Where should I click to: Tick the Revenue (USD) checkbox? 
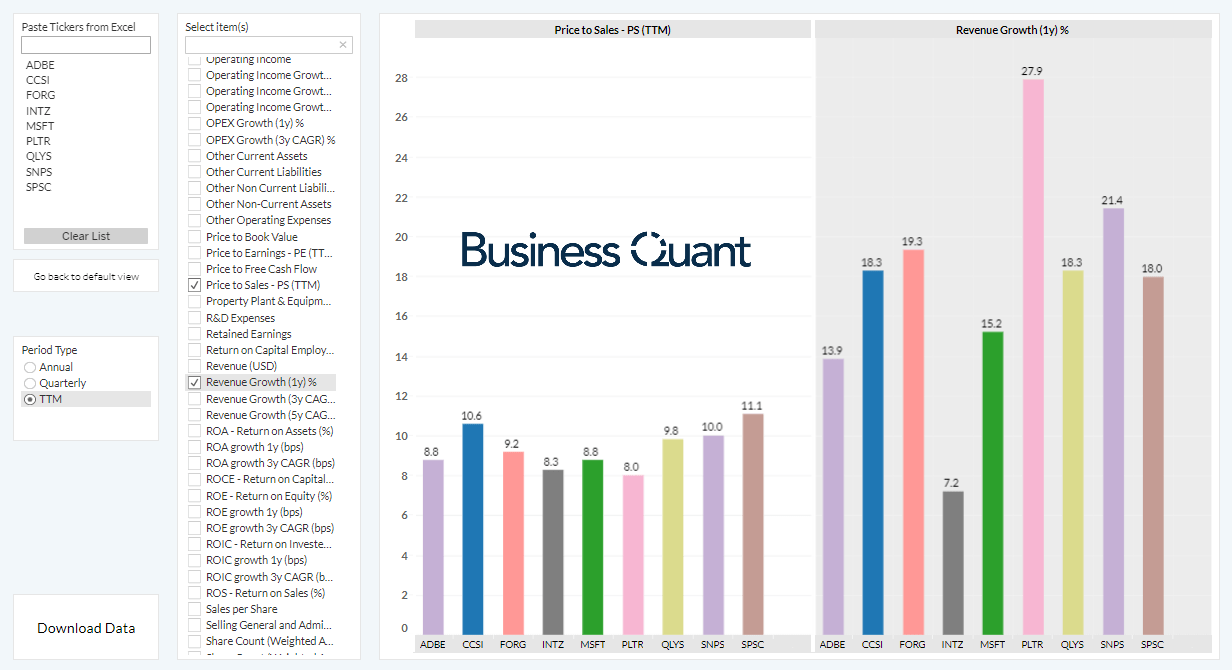click(195, 366)
